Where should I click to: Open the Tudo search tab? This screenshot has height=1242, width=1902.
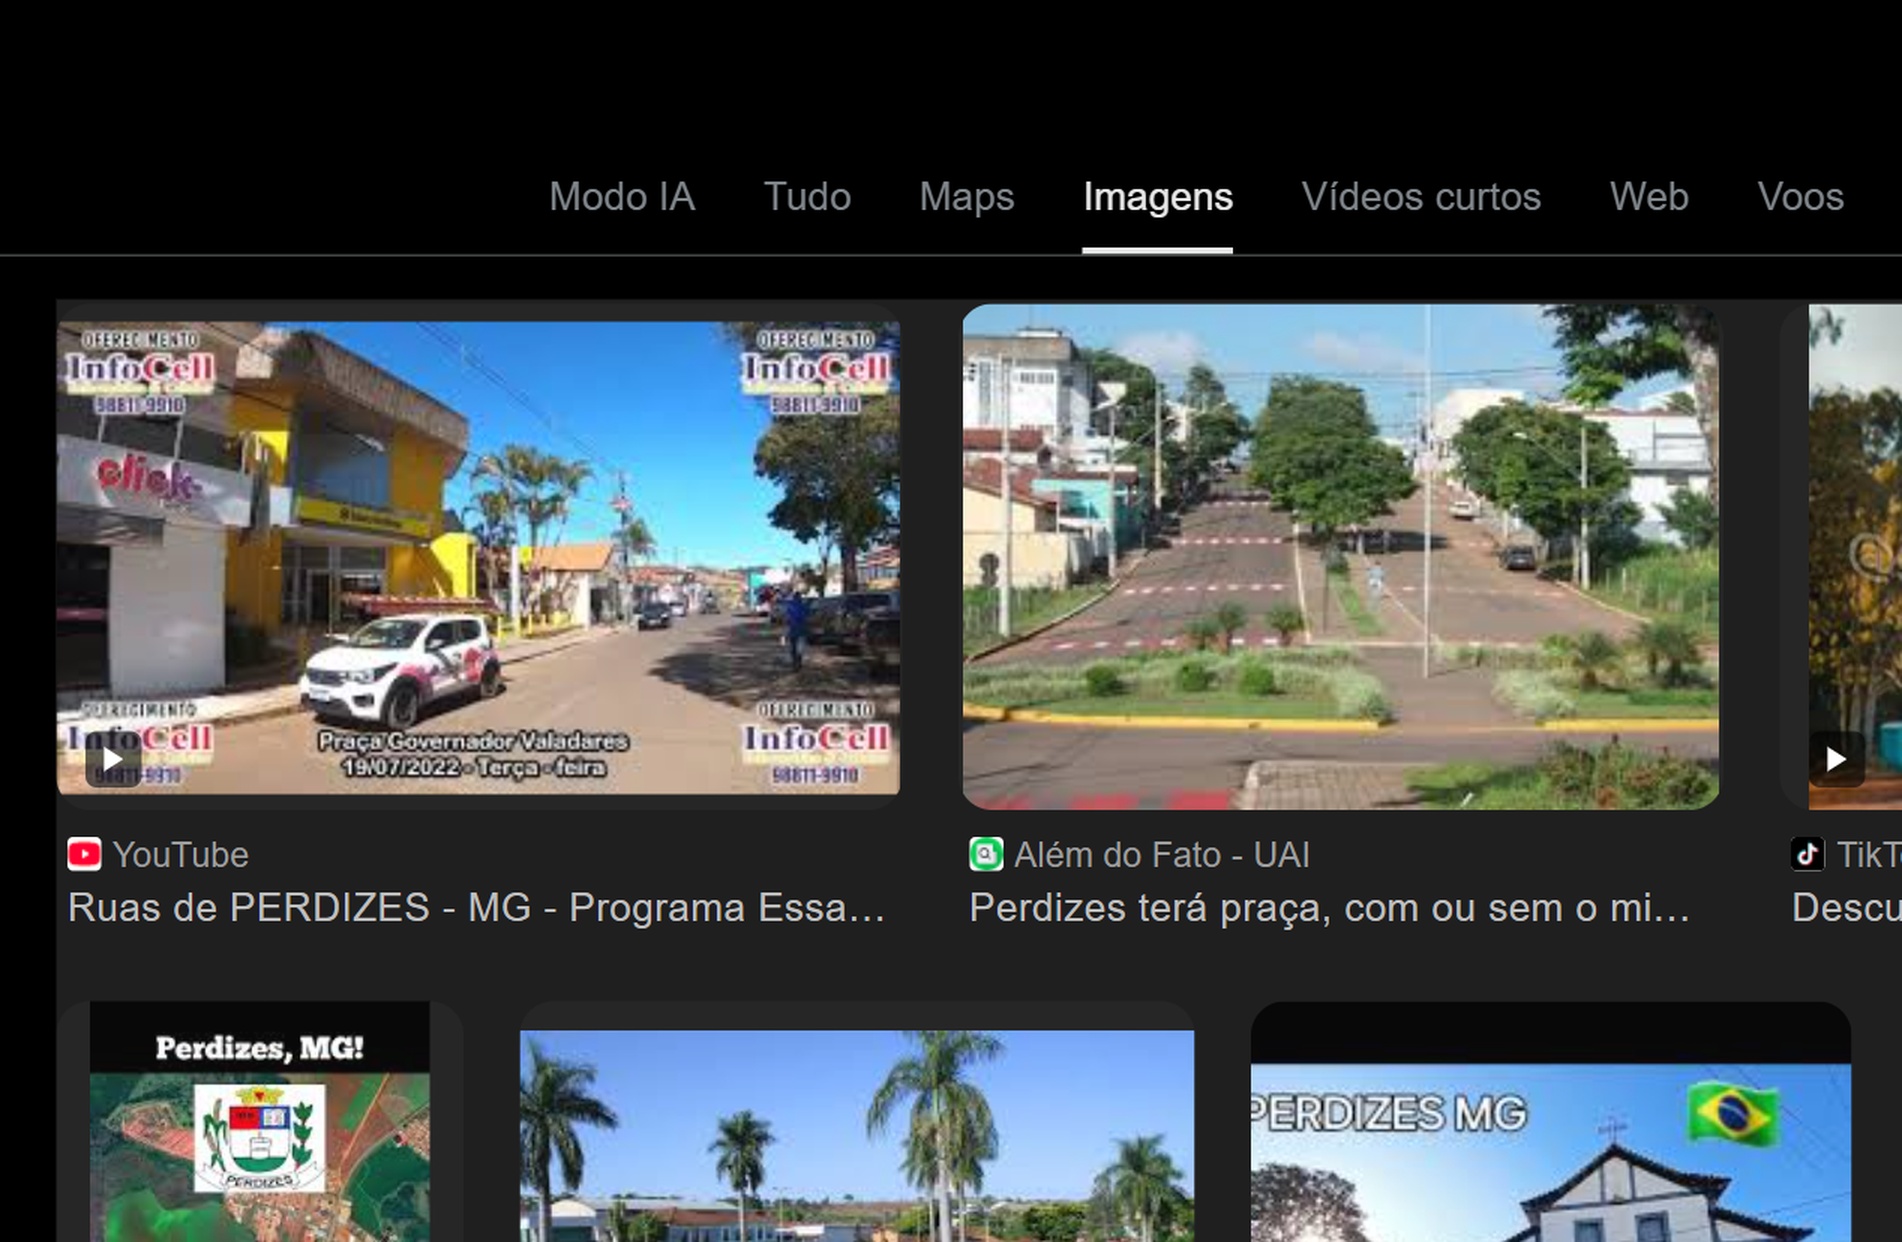click(807, 197)
